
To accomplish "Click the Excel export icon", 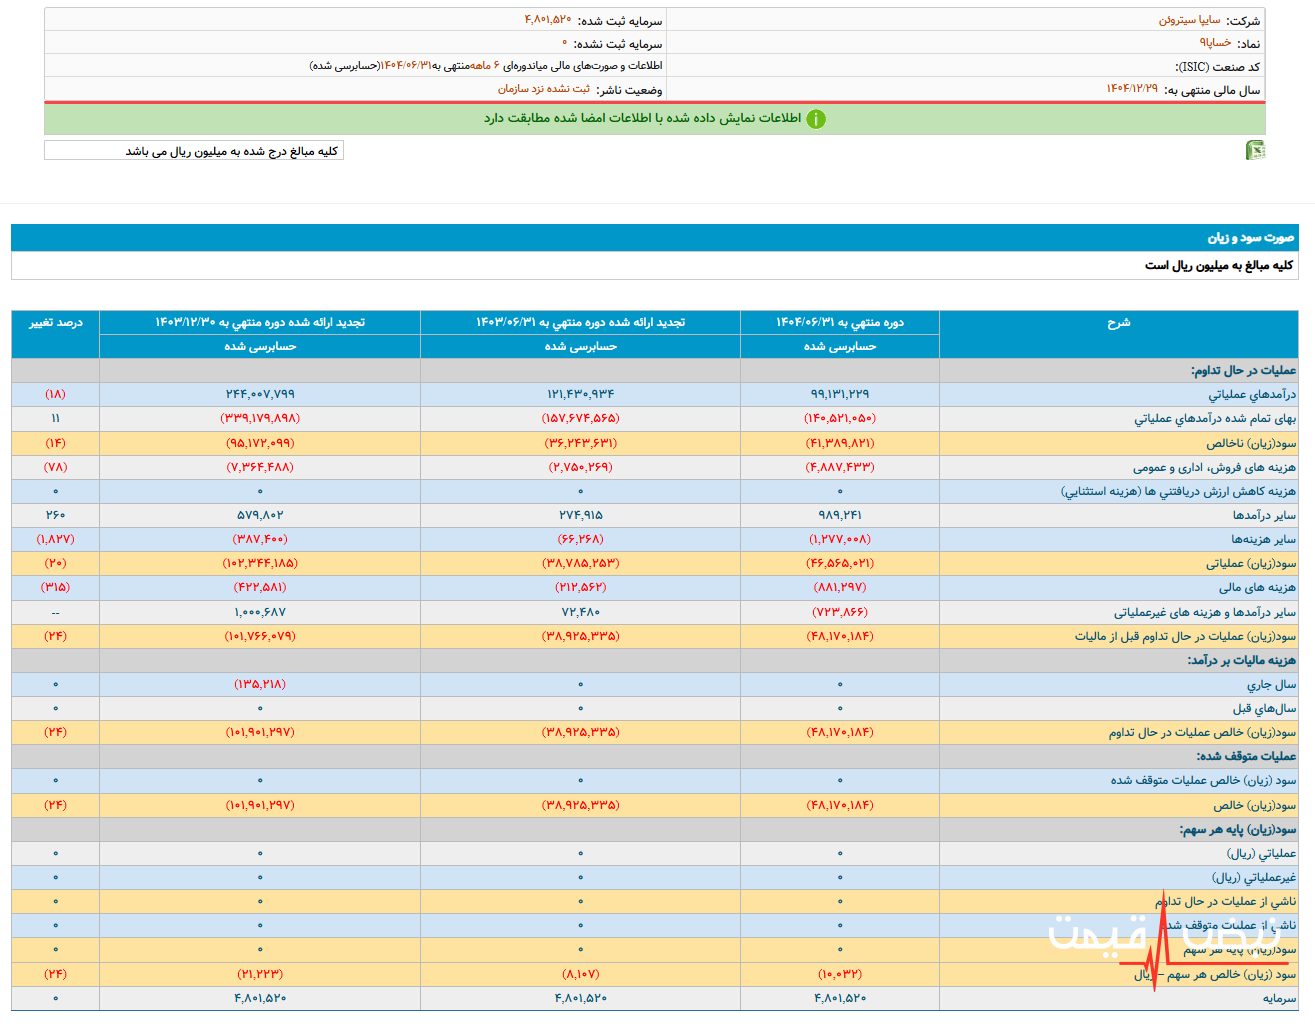I will click(x=1255, y=151).
